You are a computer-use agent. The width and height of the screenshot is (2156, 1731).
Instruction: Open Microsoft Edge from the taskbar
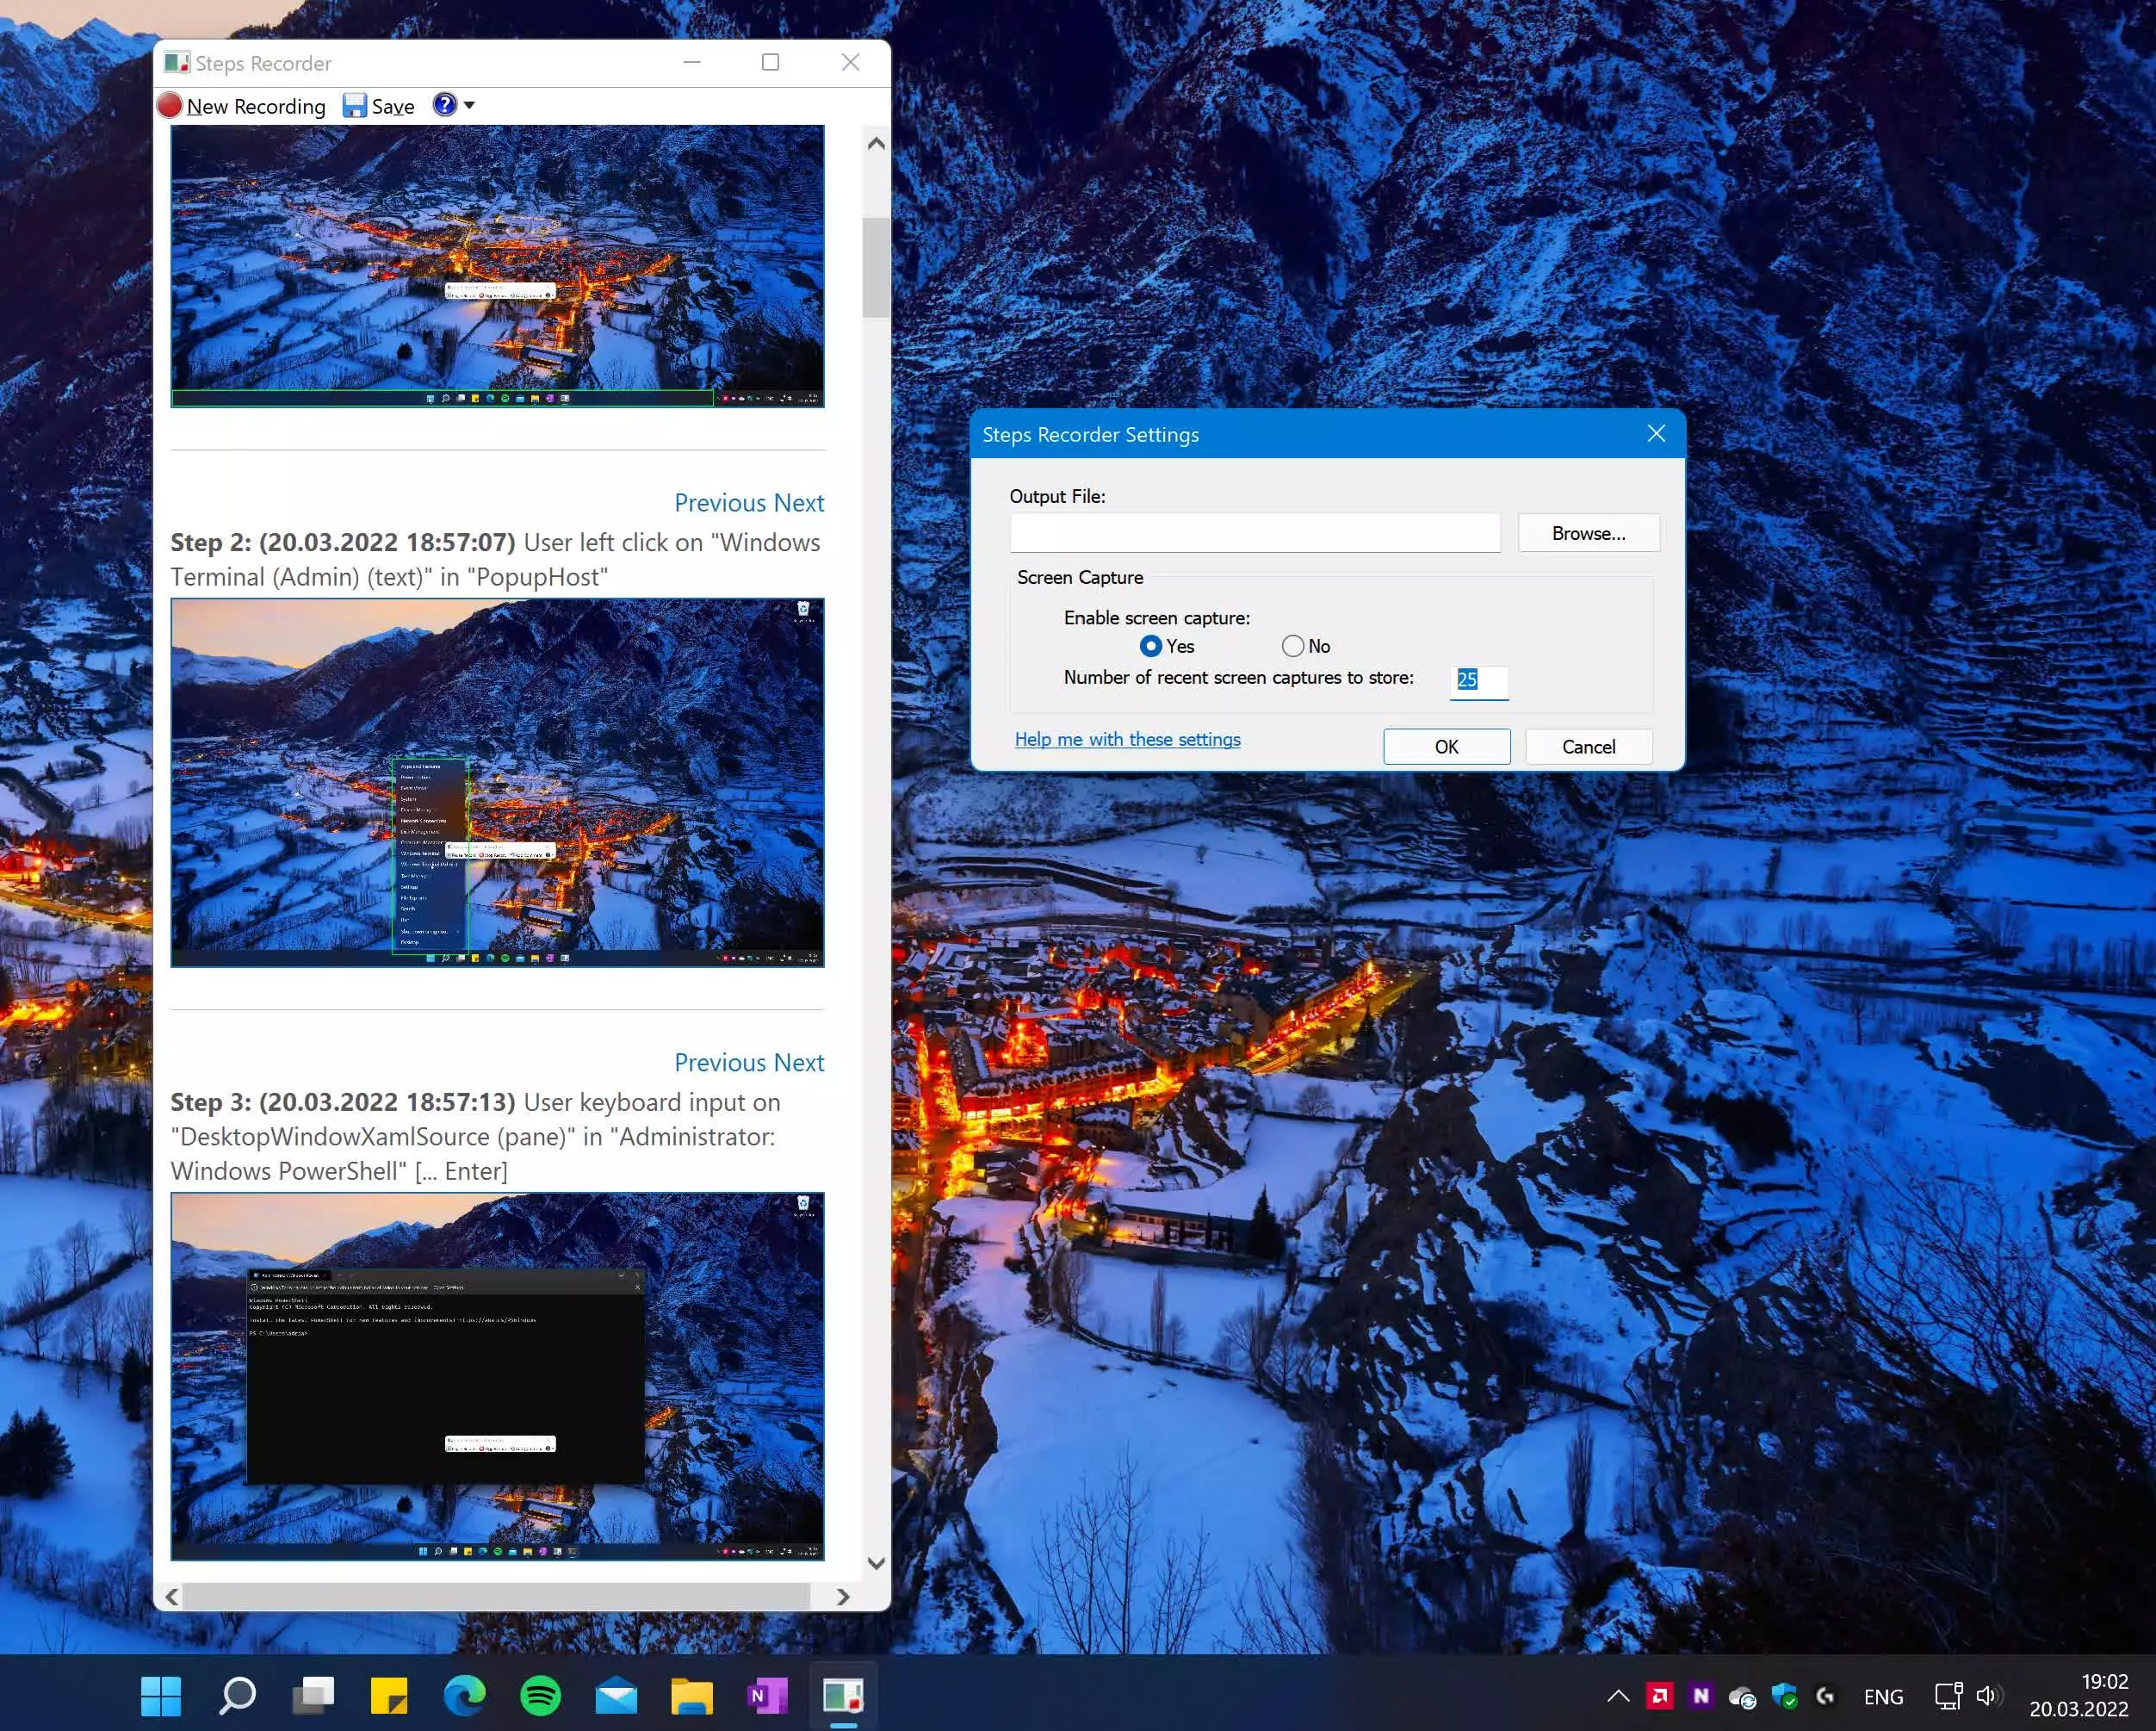click(x=466, y=1696)
